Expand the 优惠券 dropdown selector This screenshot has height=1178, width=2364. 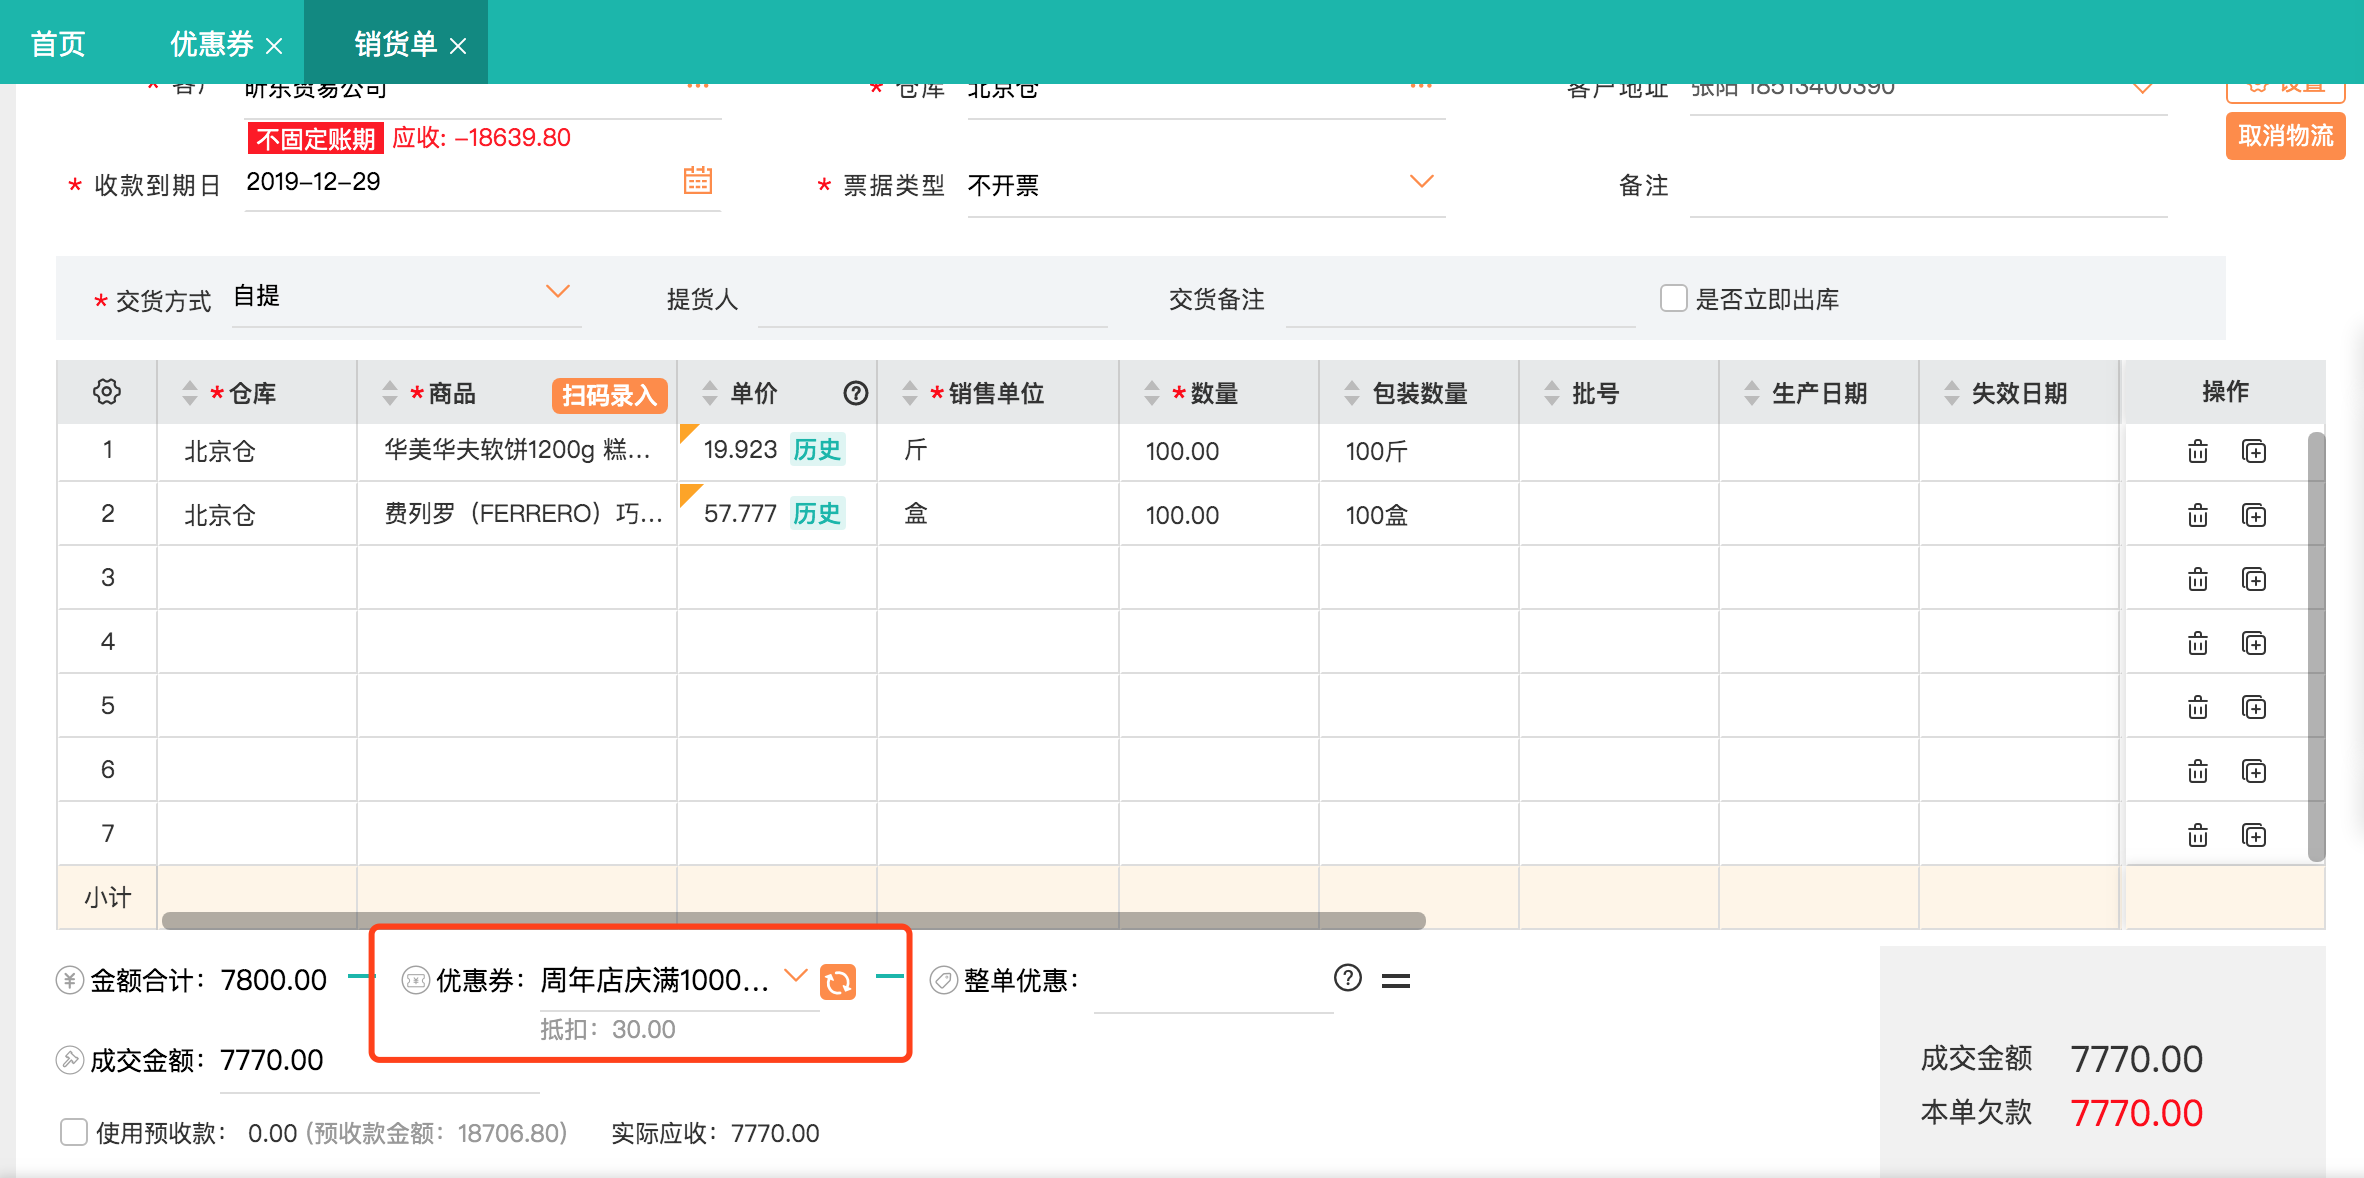pos(796,980)
